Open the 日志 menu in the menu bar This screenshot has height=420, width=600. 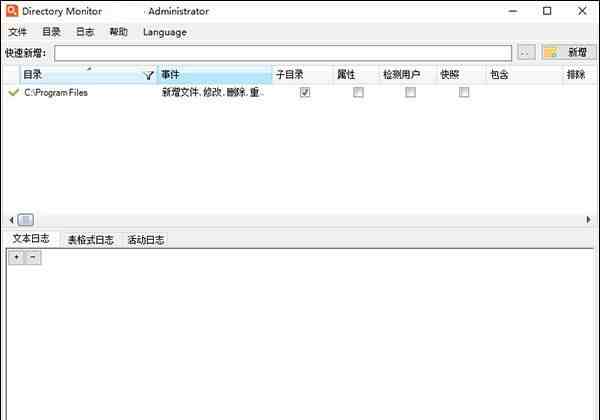(x=85, y=32)
